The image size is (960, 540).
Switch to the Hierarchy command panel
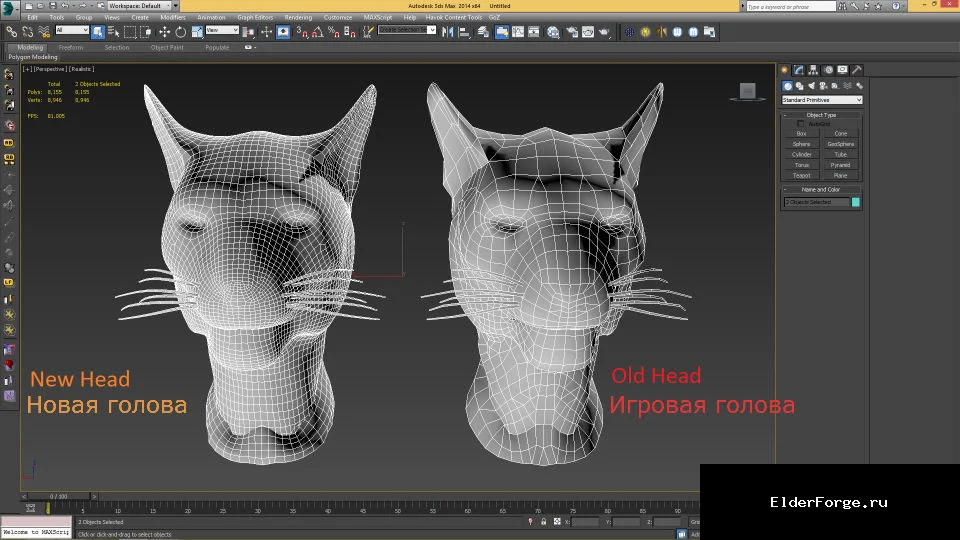tap(814, 70)
